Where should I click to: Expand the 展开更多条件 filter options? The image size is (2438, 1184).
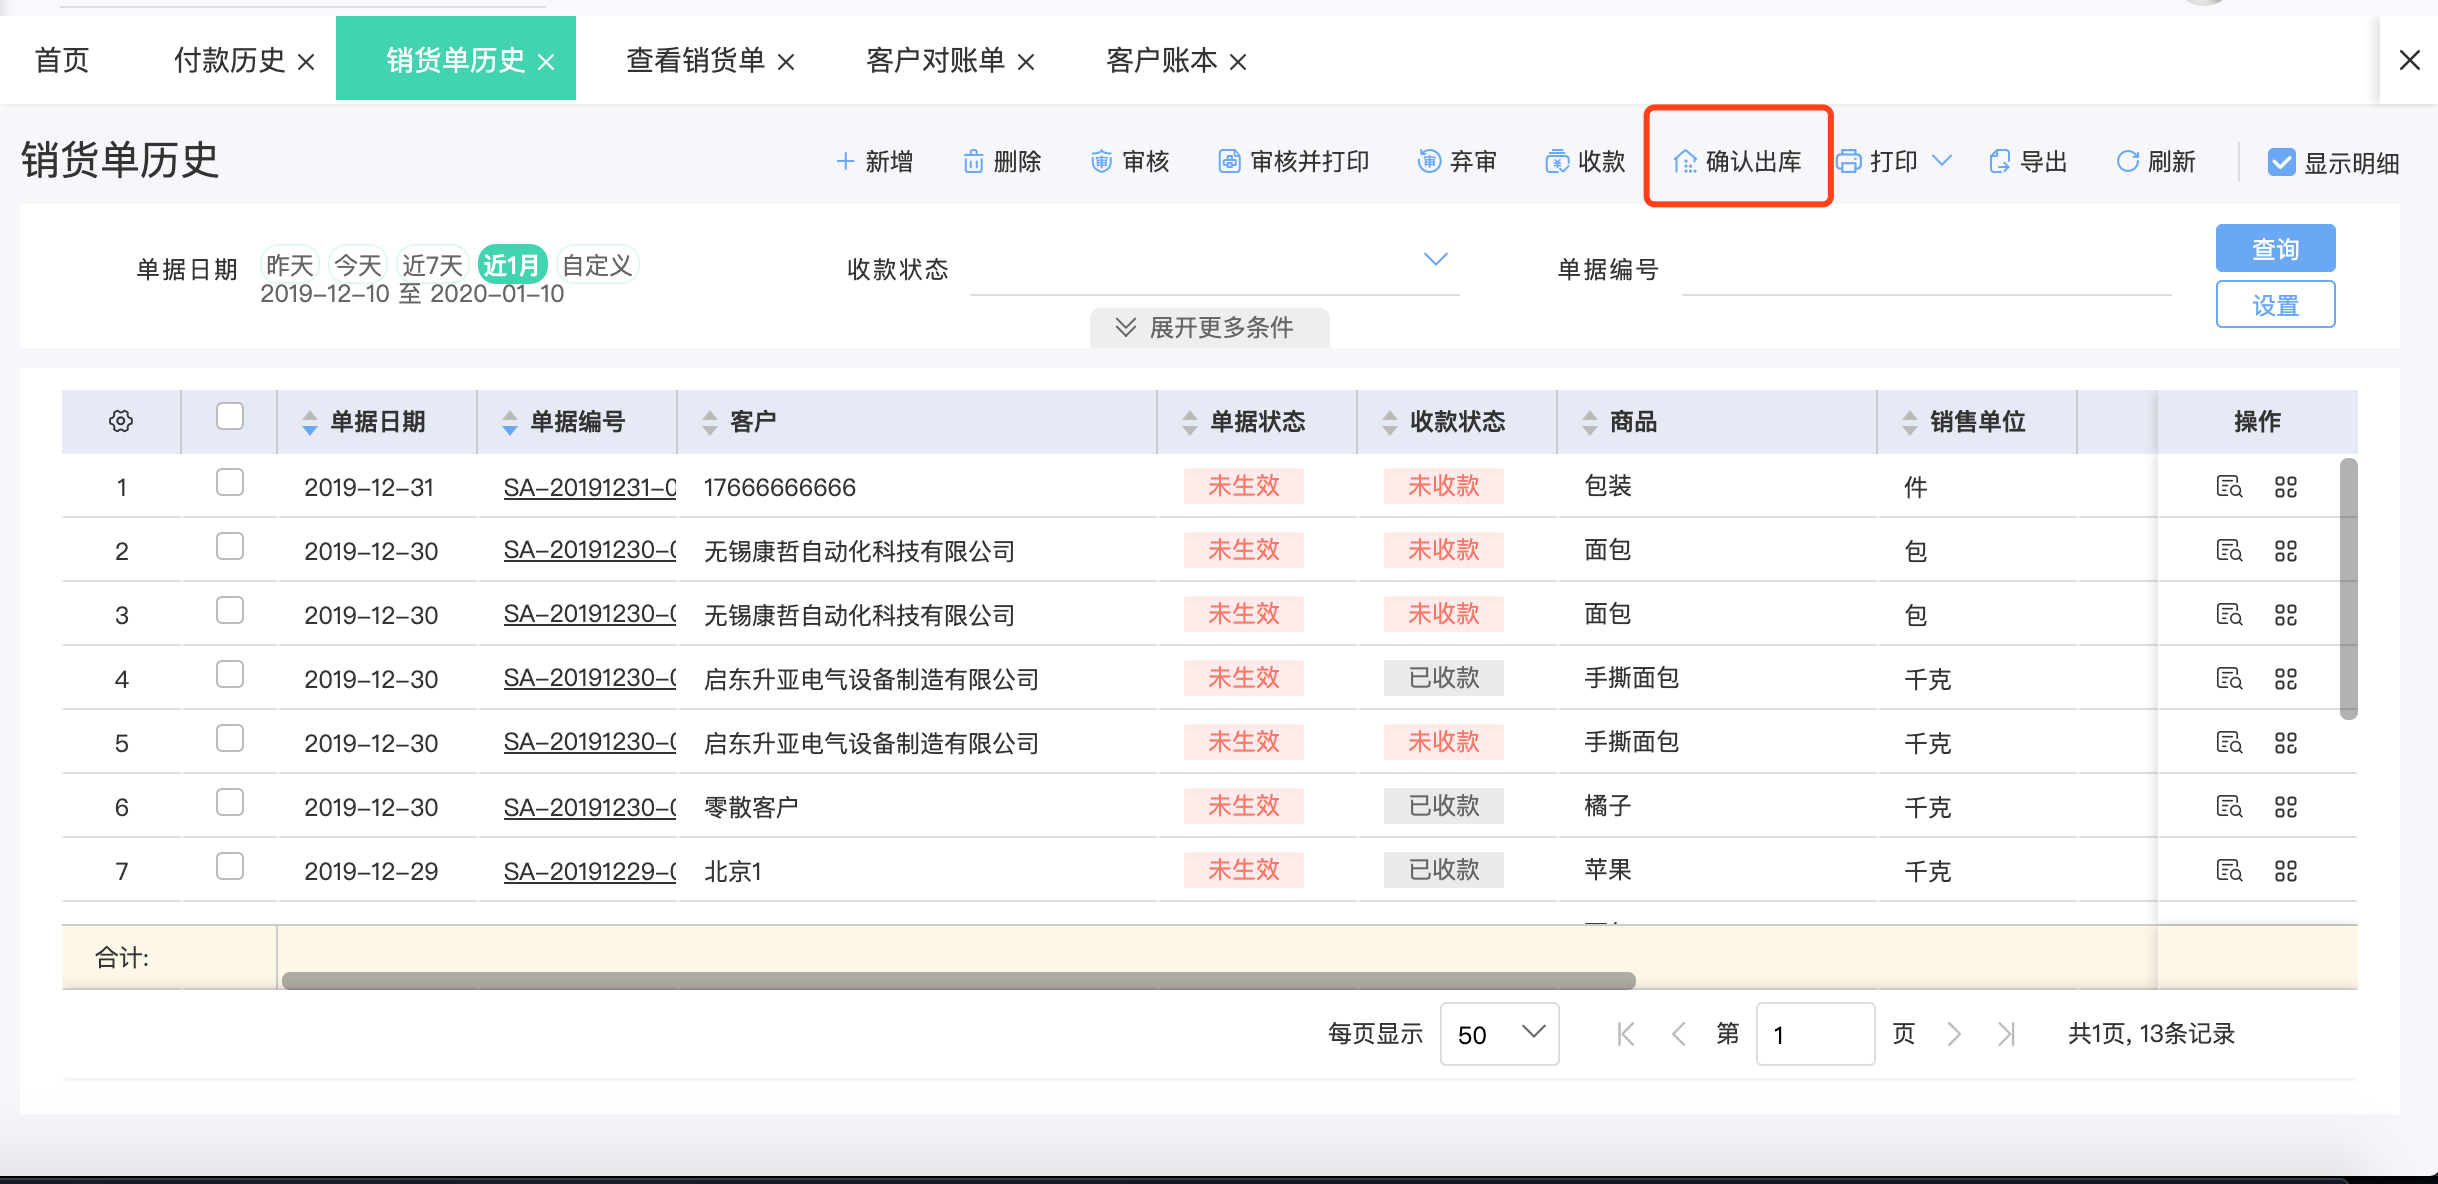click(1219, 327)
